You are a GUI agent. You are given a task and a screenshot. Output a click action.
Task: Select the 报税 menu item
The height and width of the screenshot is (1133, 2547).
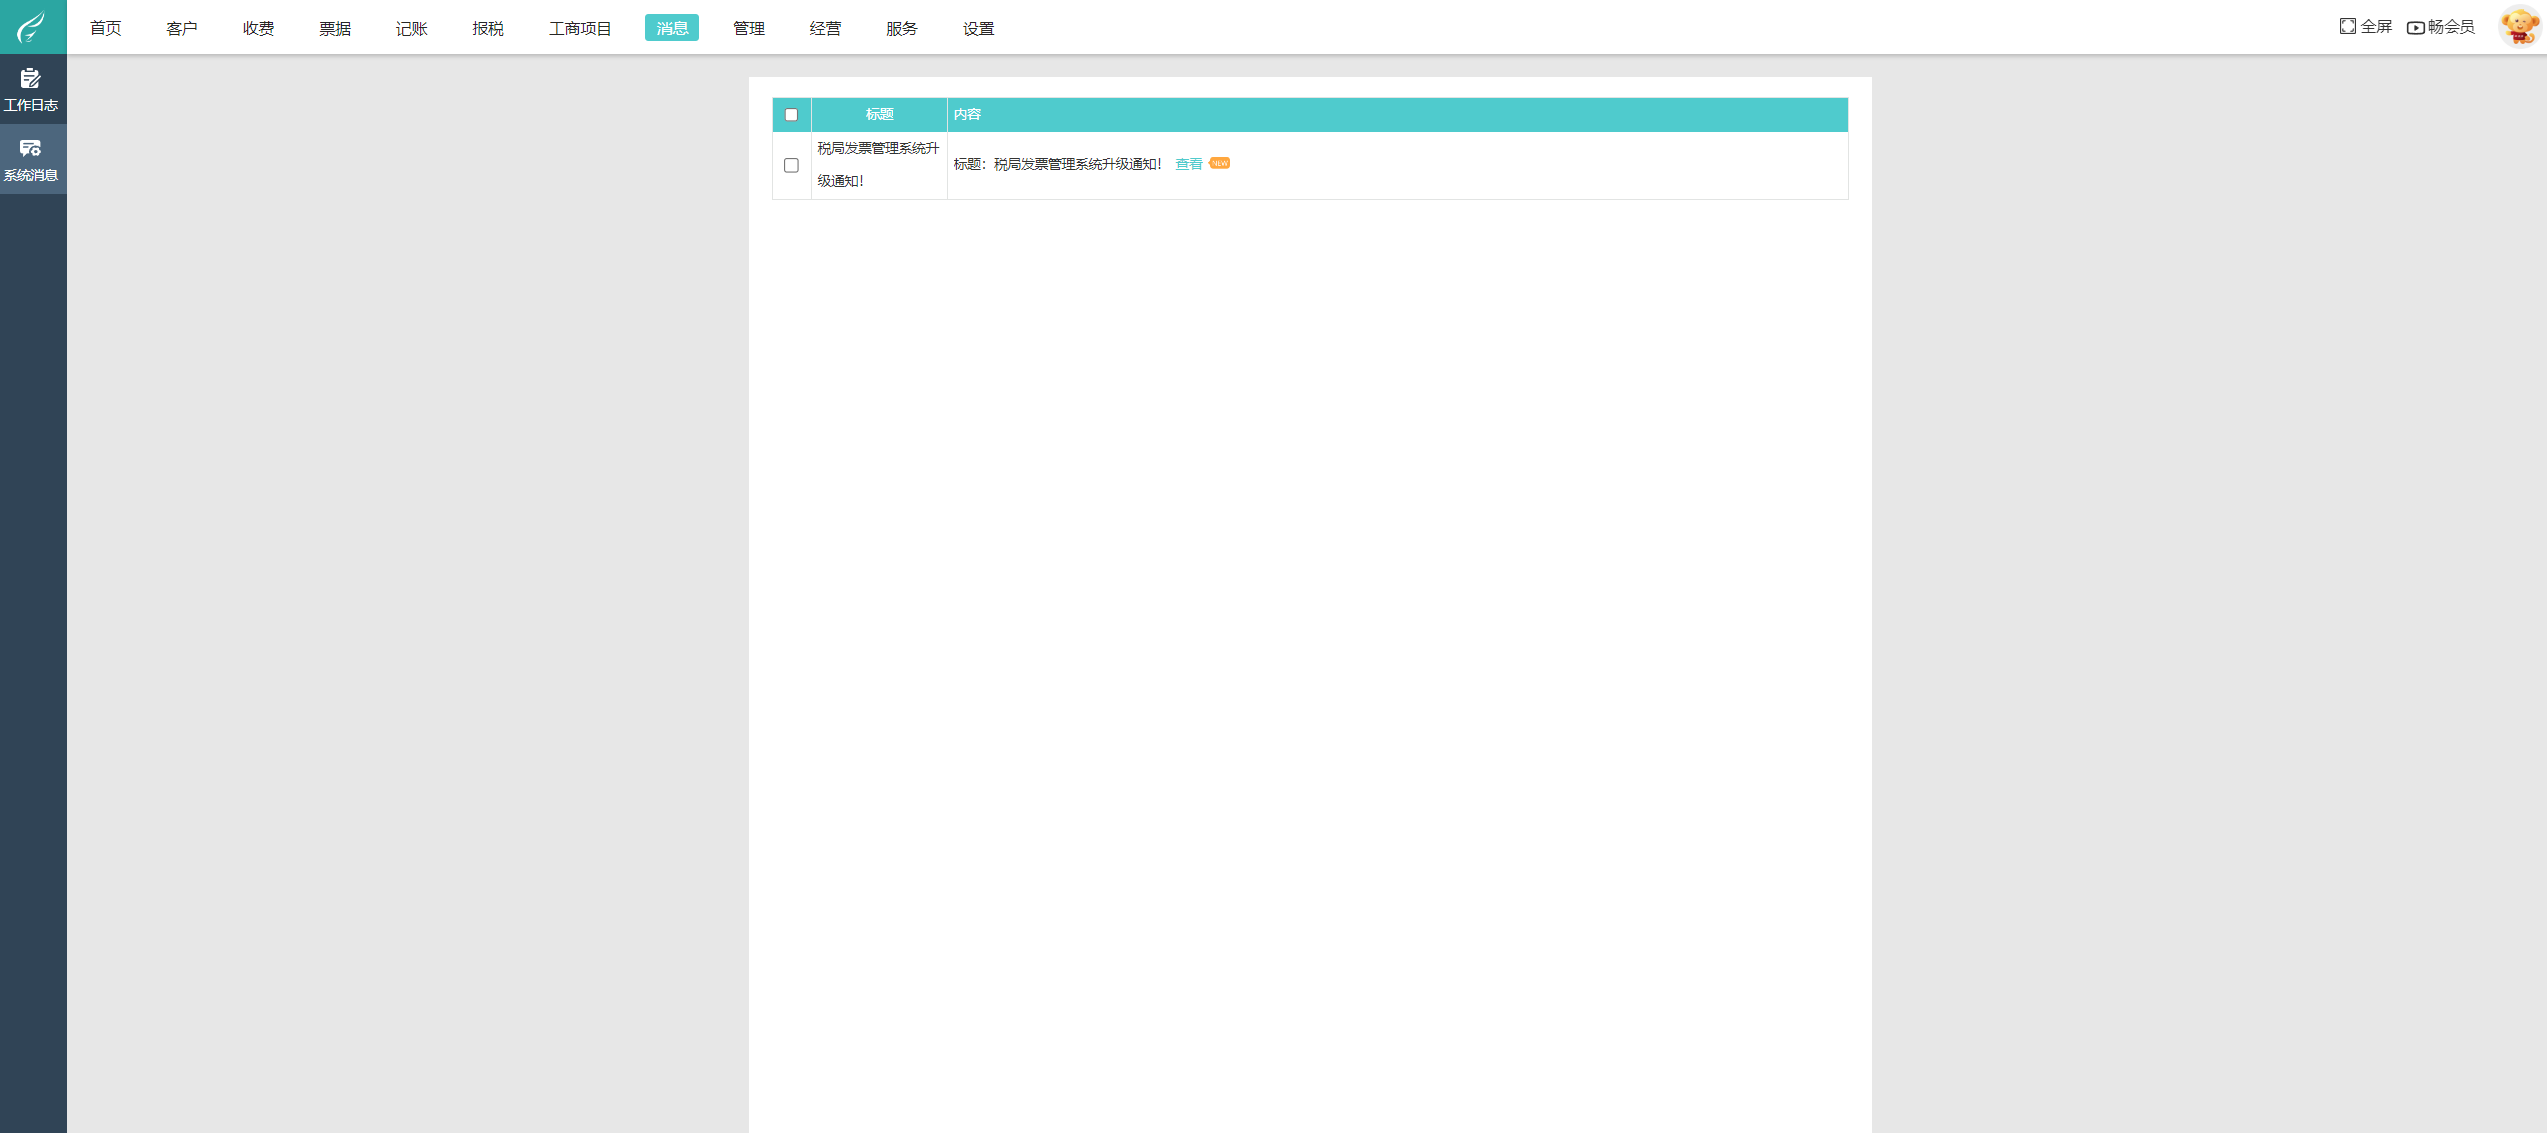pos(486,28)
